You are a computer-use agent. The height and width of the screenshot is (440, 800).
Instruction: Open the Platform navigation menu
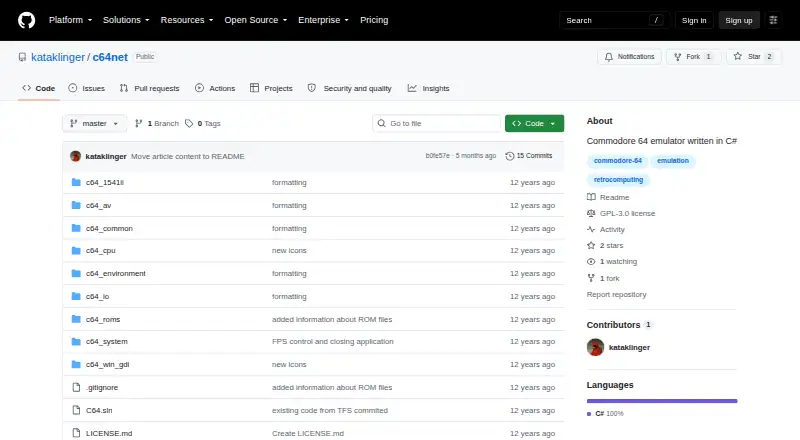point(70,20)
